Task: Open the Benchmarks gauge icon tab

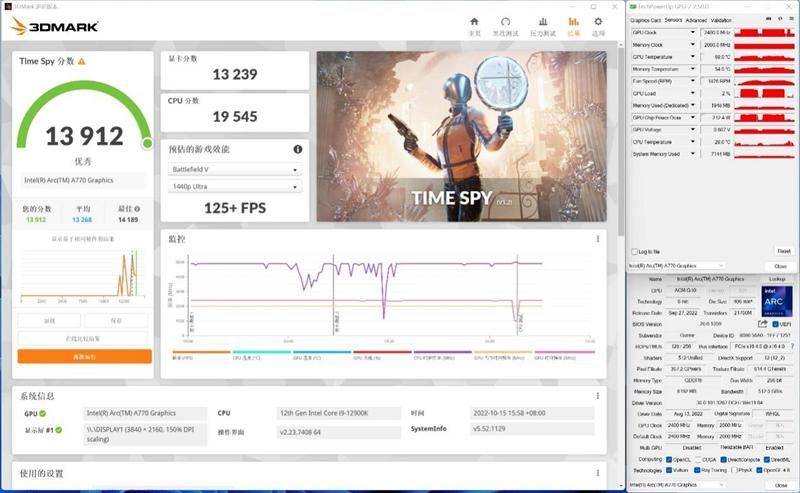Action: pos(505,25)
